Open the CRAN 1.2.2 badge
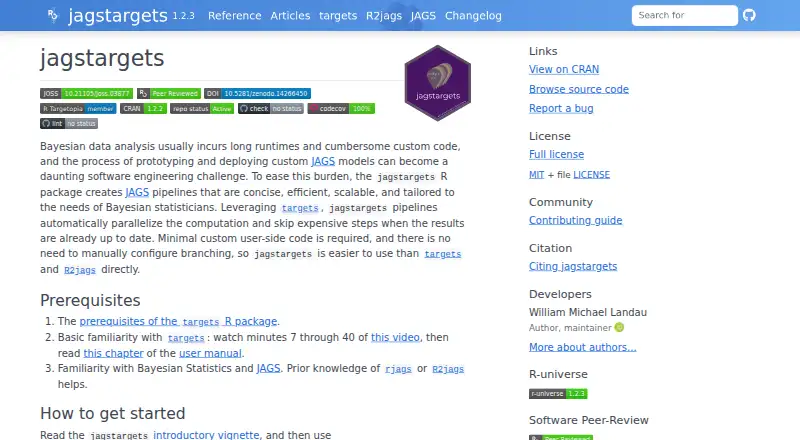The height and width of the screenshot is (440, 800). [143, 109]
